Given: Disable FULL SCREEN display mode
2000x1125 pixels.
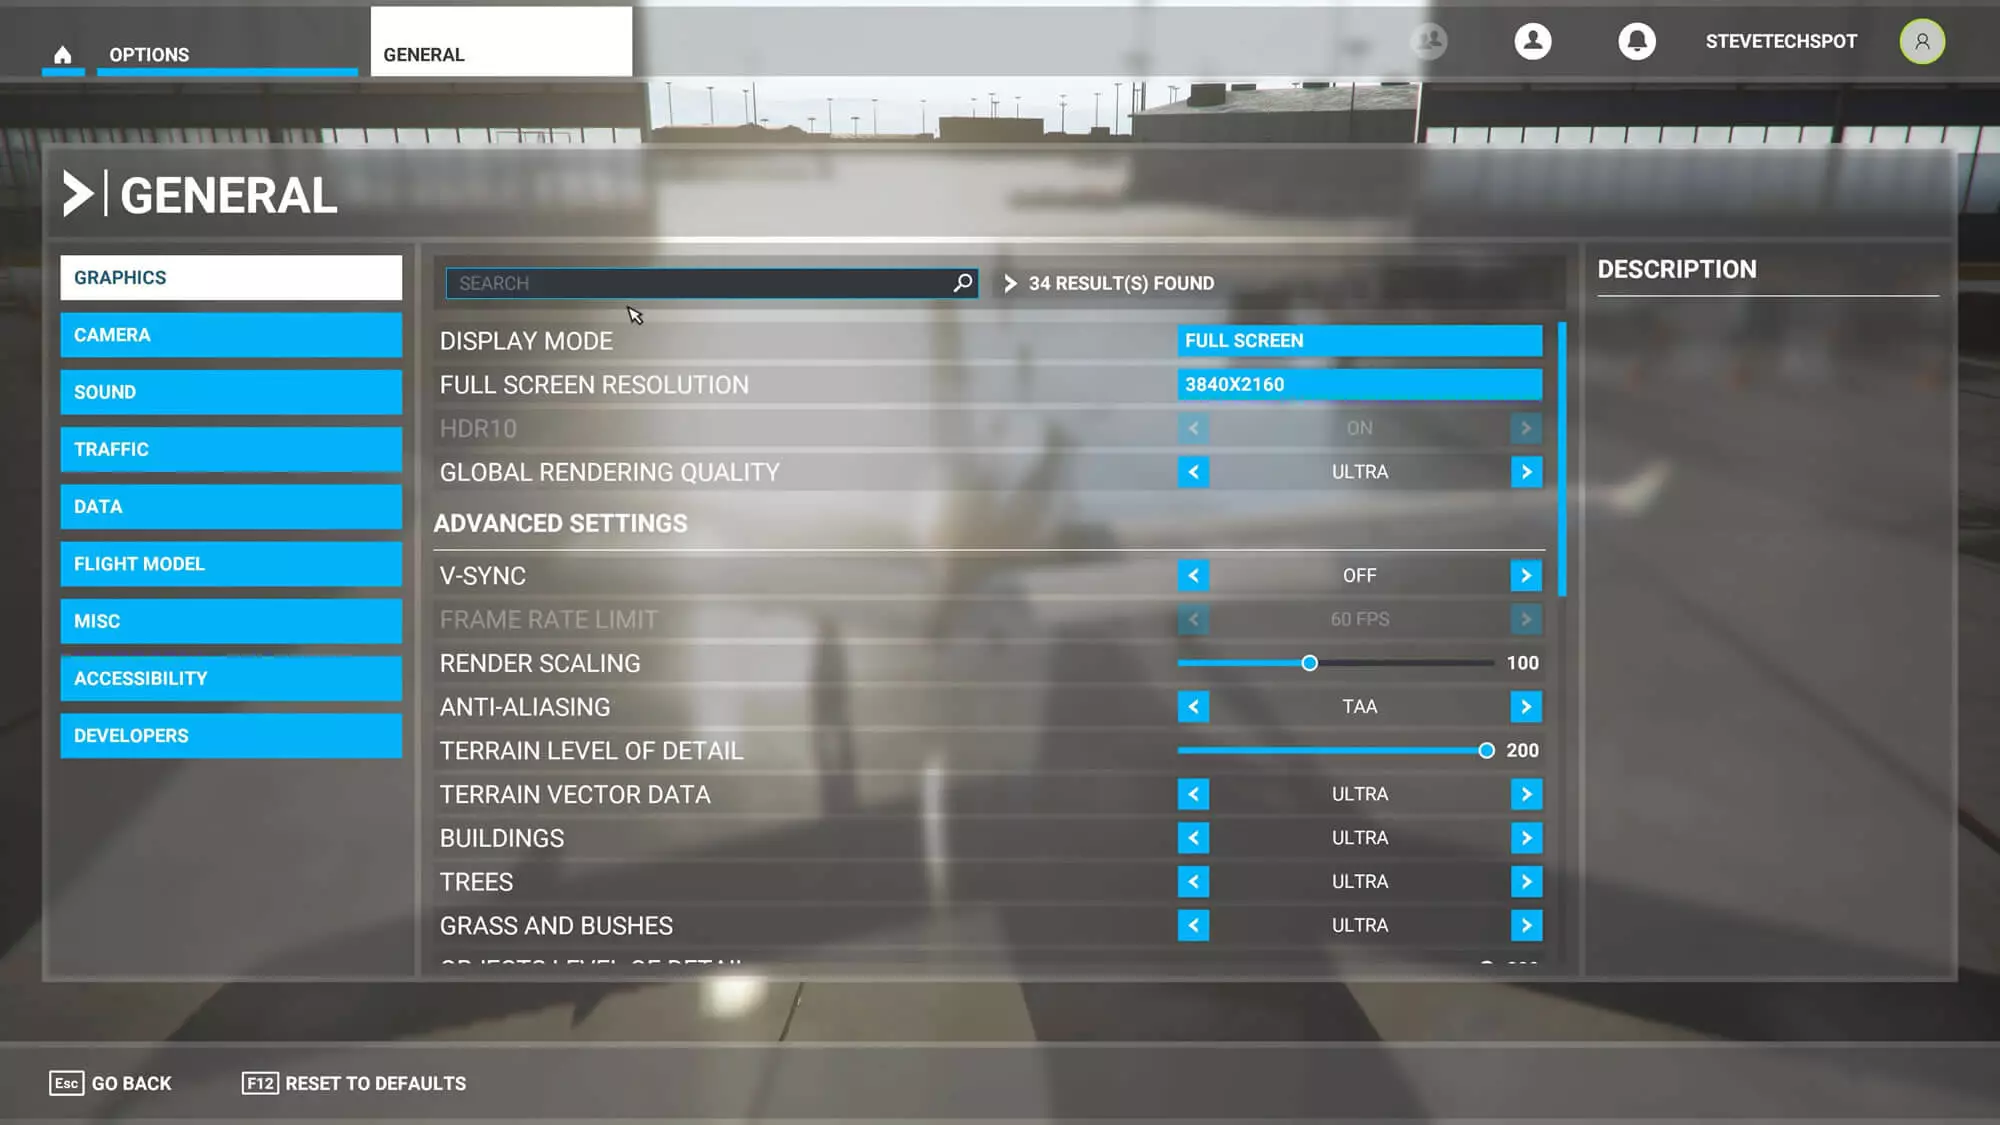Looking at the screenshot, I should (x=1359, y=339).
